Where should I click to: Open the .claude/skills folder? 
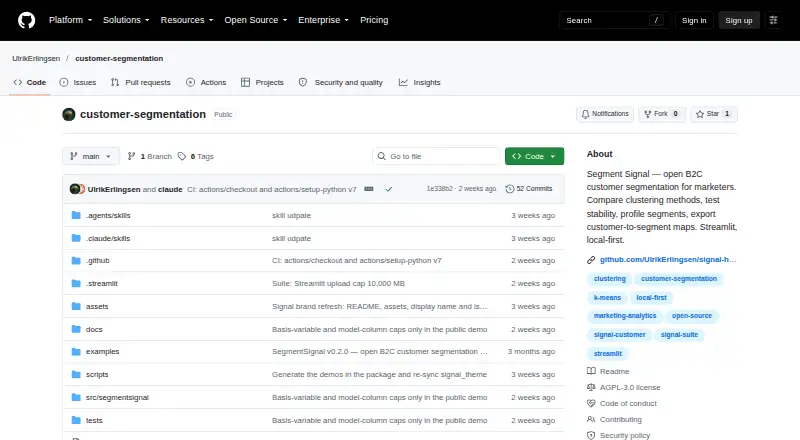108,238
